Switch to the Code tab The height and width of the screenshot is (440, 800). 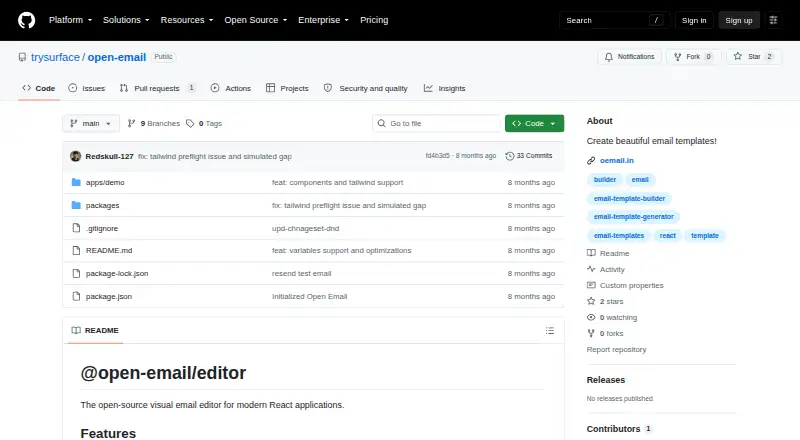pyautogui.click(x=39, y=88)
